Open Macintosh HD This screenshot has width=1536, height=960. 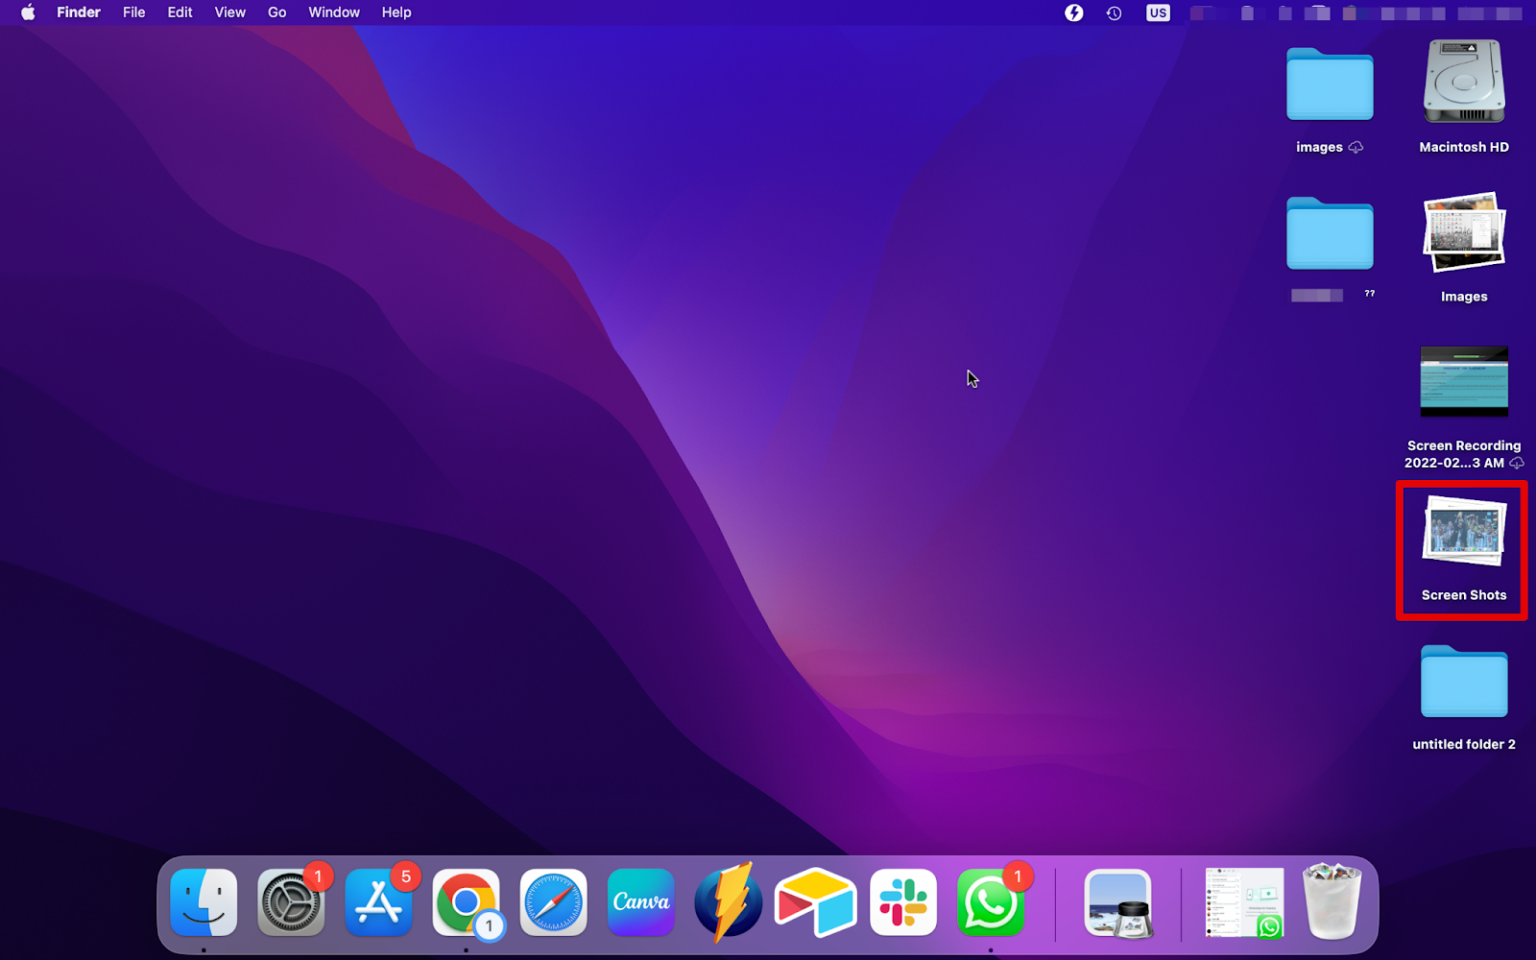1463,82
